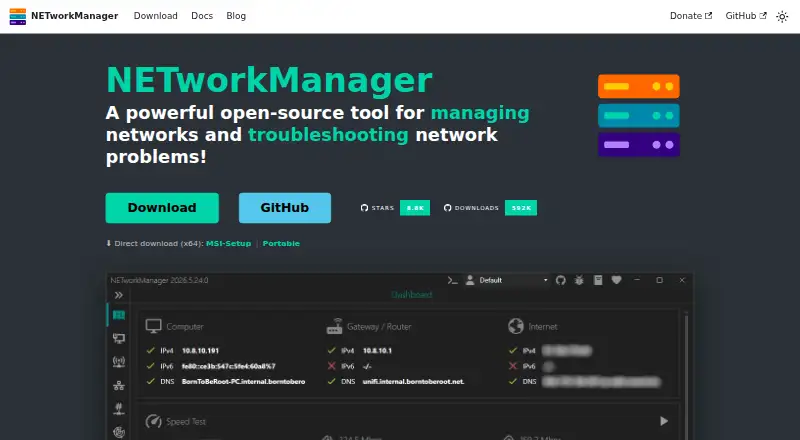Open the GitHub Stars badge
Image resolution: width=800 pixels, height=440 pixels.
pos(395,208)
